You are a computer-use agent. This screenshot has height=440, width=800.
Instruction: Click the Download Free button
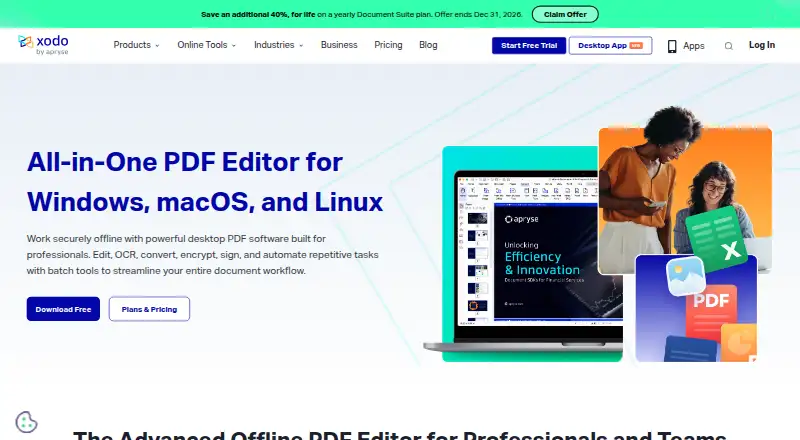(63, 309)
